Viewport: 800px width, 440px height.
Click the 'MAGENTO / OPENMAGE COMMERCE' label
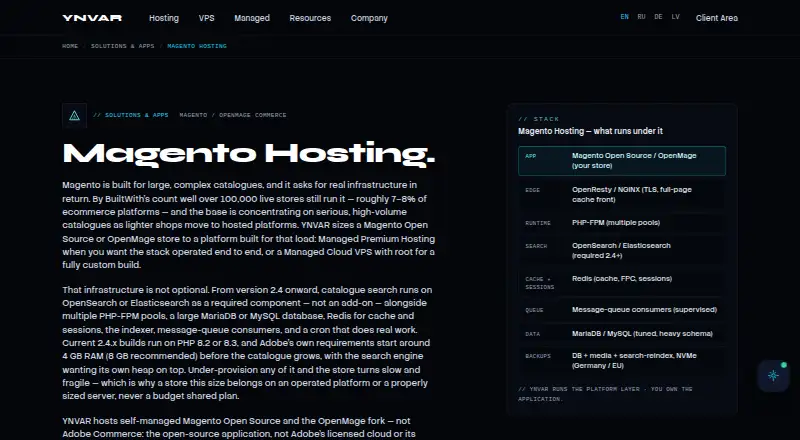pyautogui.click(x=233, y=115)
